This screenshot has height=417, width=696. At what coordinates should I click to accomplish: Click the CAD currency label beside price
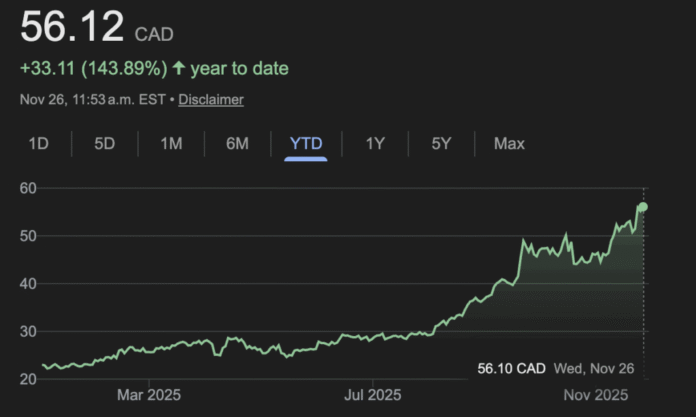pos(154,35)
